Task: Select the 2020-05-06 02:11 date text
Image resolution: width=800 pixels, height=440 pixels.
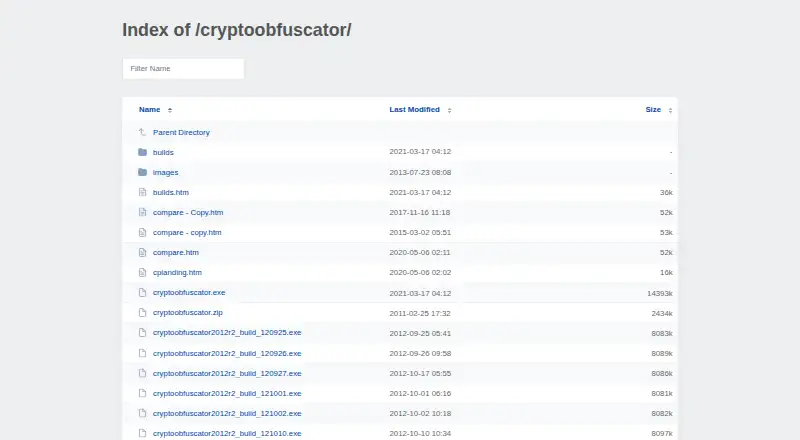Action: pyautogui.click(x=420, y=252)
